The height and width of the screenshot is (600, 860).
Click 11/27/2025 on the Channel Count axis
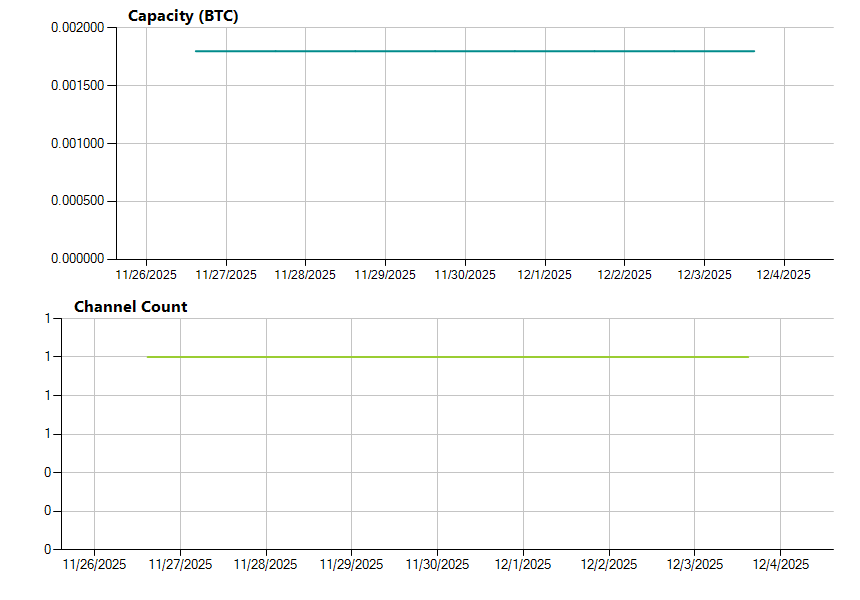180,565
